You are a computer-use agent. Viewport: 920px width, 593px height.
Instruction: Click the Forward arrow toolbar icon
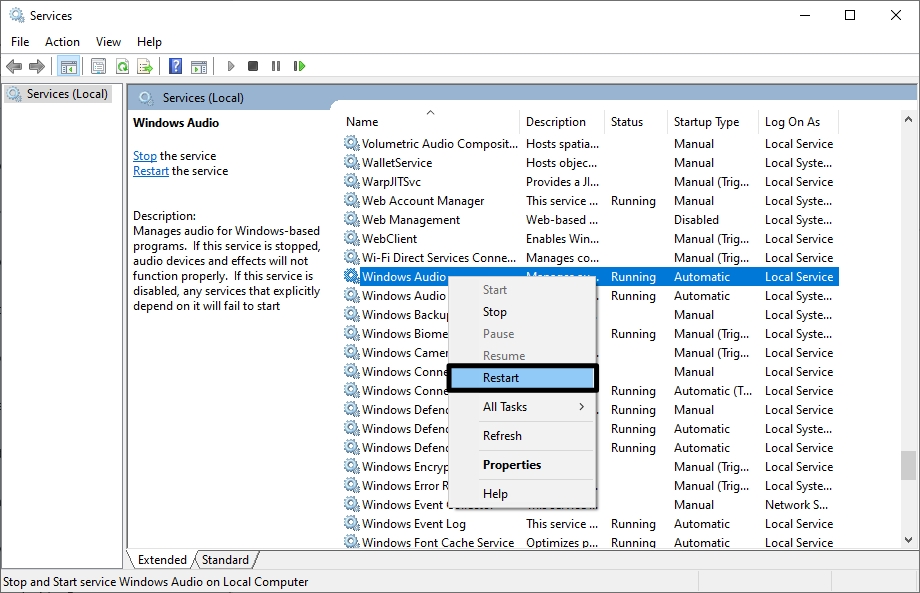click(x=36, y=66)
